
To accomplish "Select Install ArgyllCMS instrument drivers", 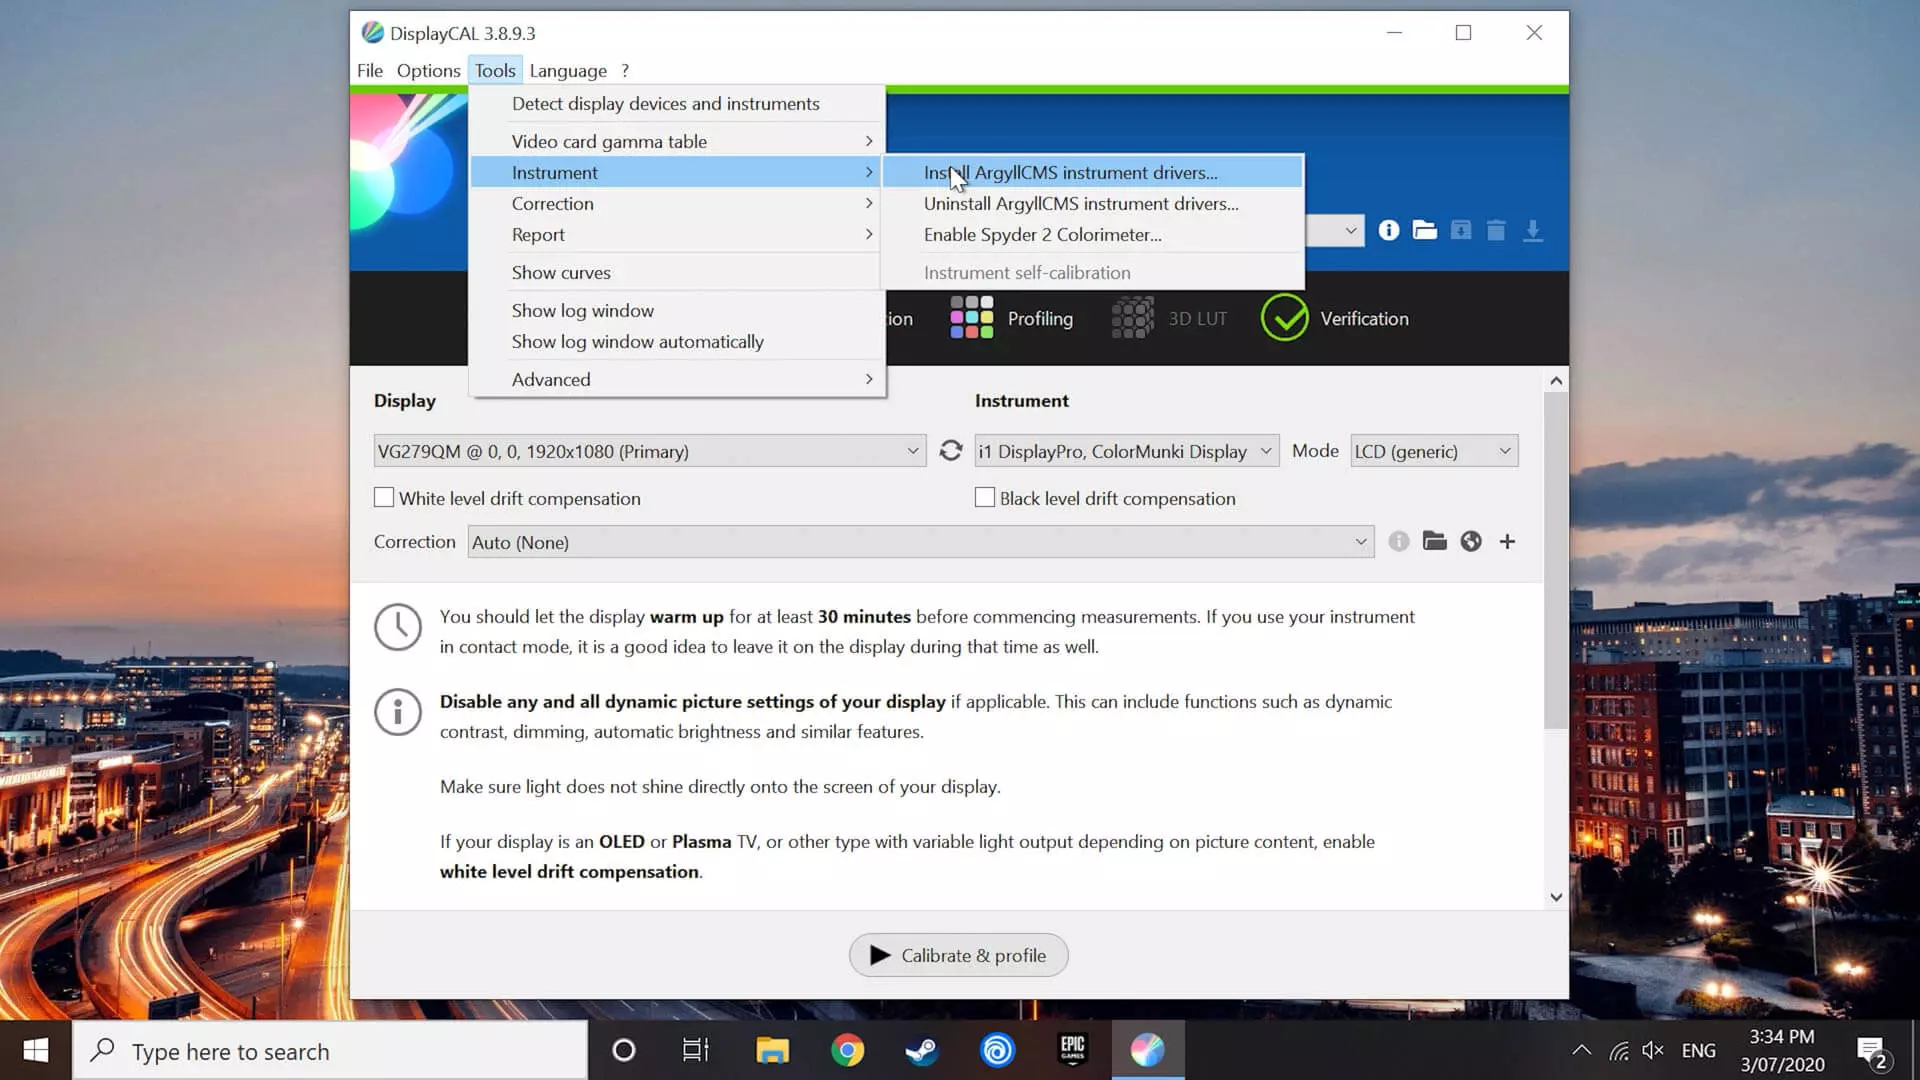I will (x=1069, y=171).
